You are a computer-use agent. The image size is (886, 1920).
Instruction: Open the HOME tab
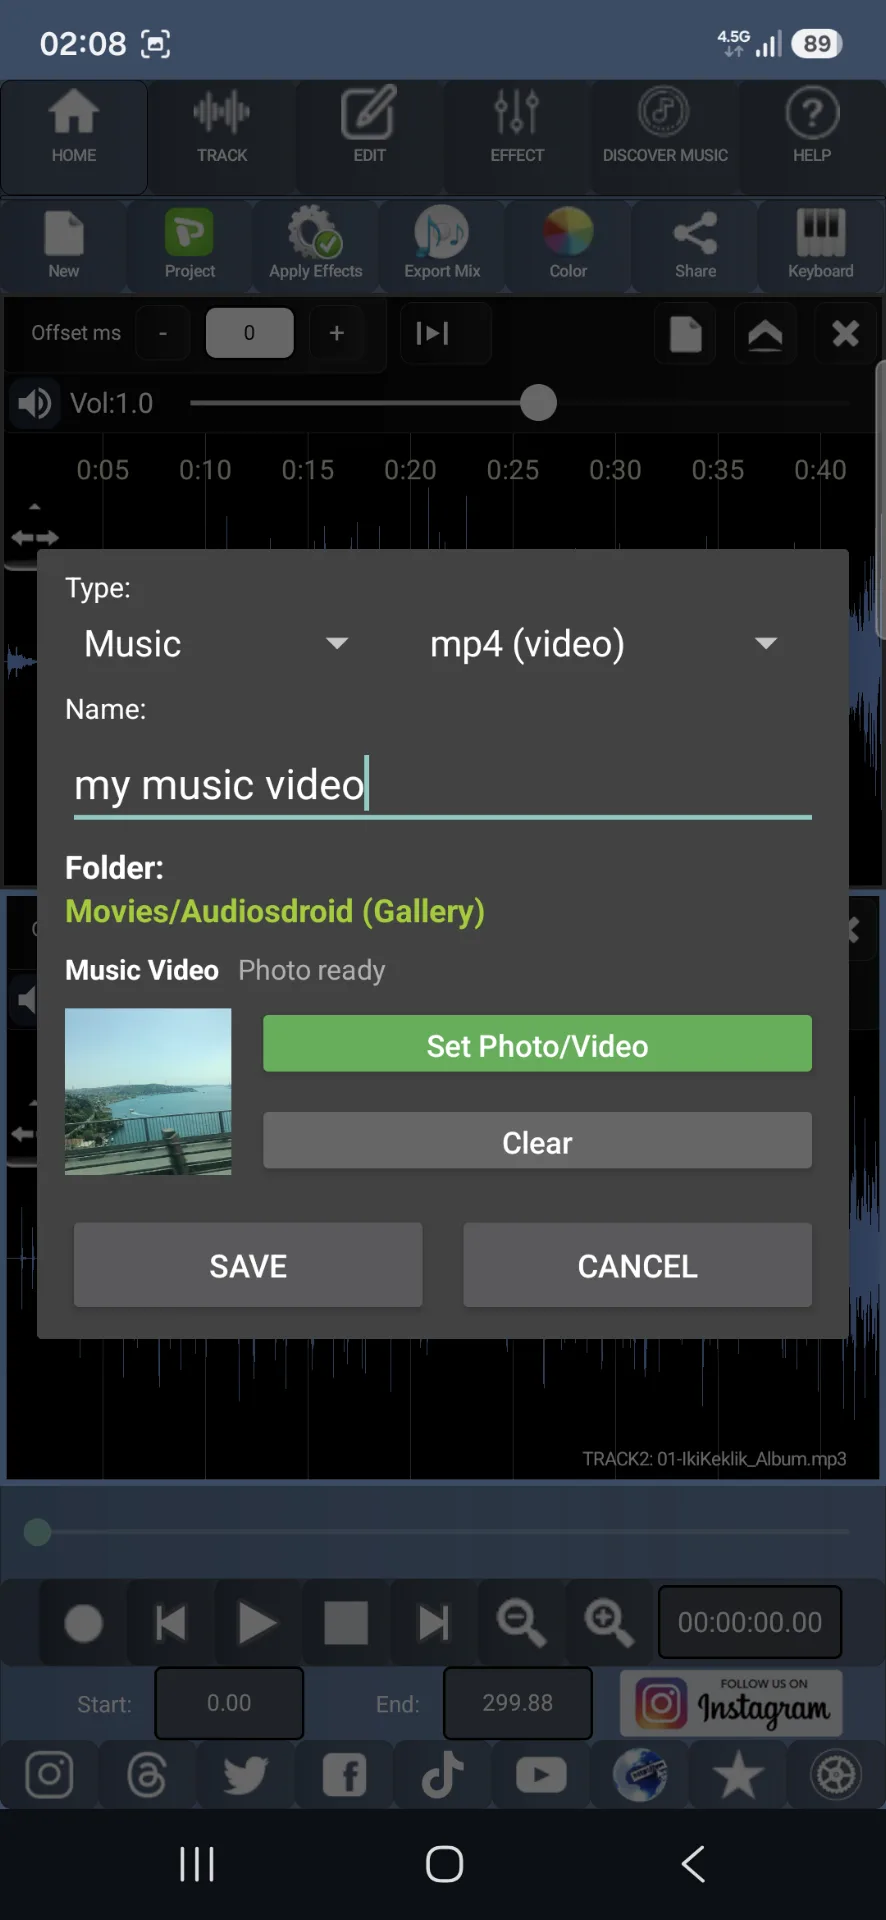coord(74,137)
